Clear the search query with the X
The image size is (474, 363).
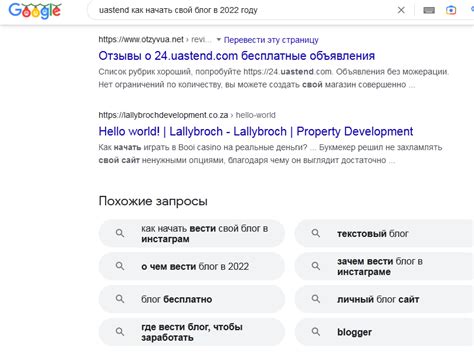click(x=401, y=10)
